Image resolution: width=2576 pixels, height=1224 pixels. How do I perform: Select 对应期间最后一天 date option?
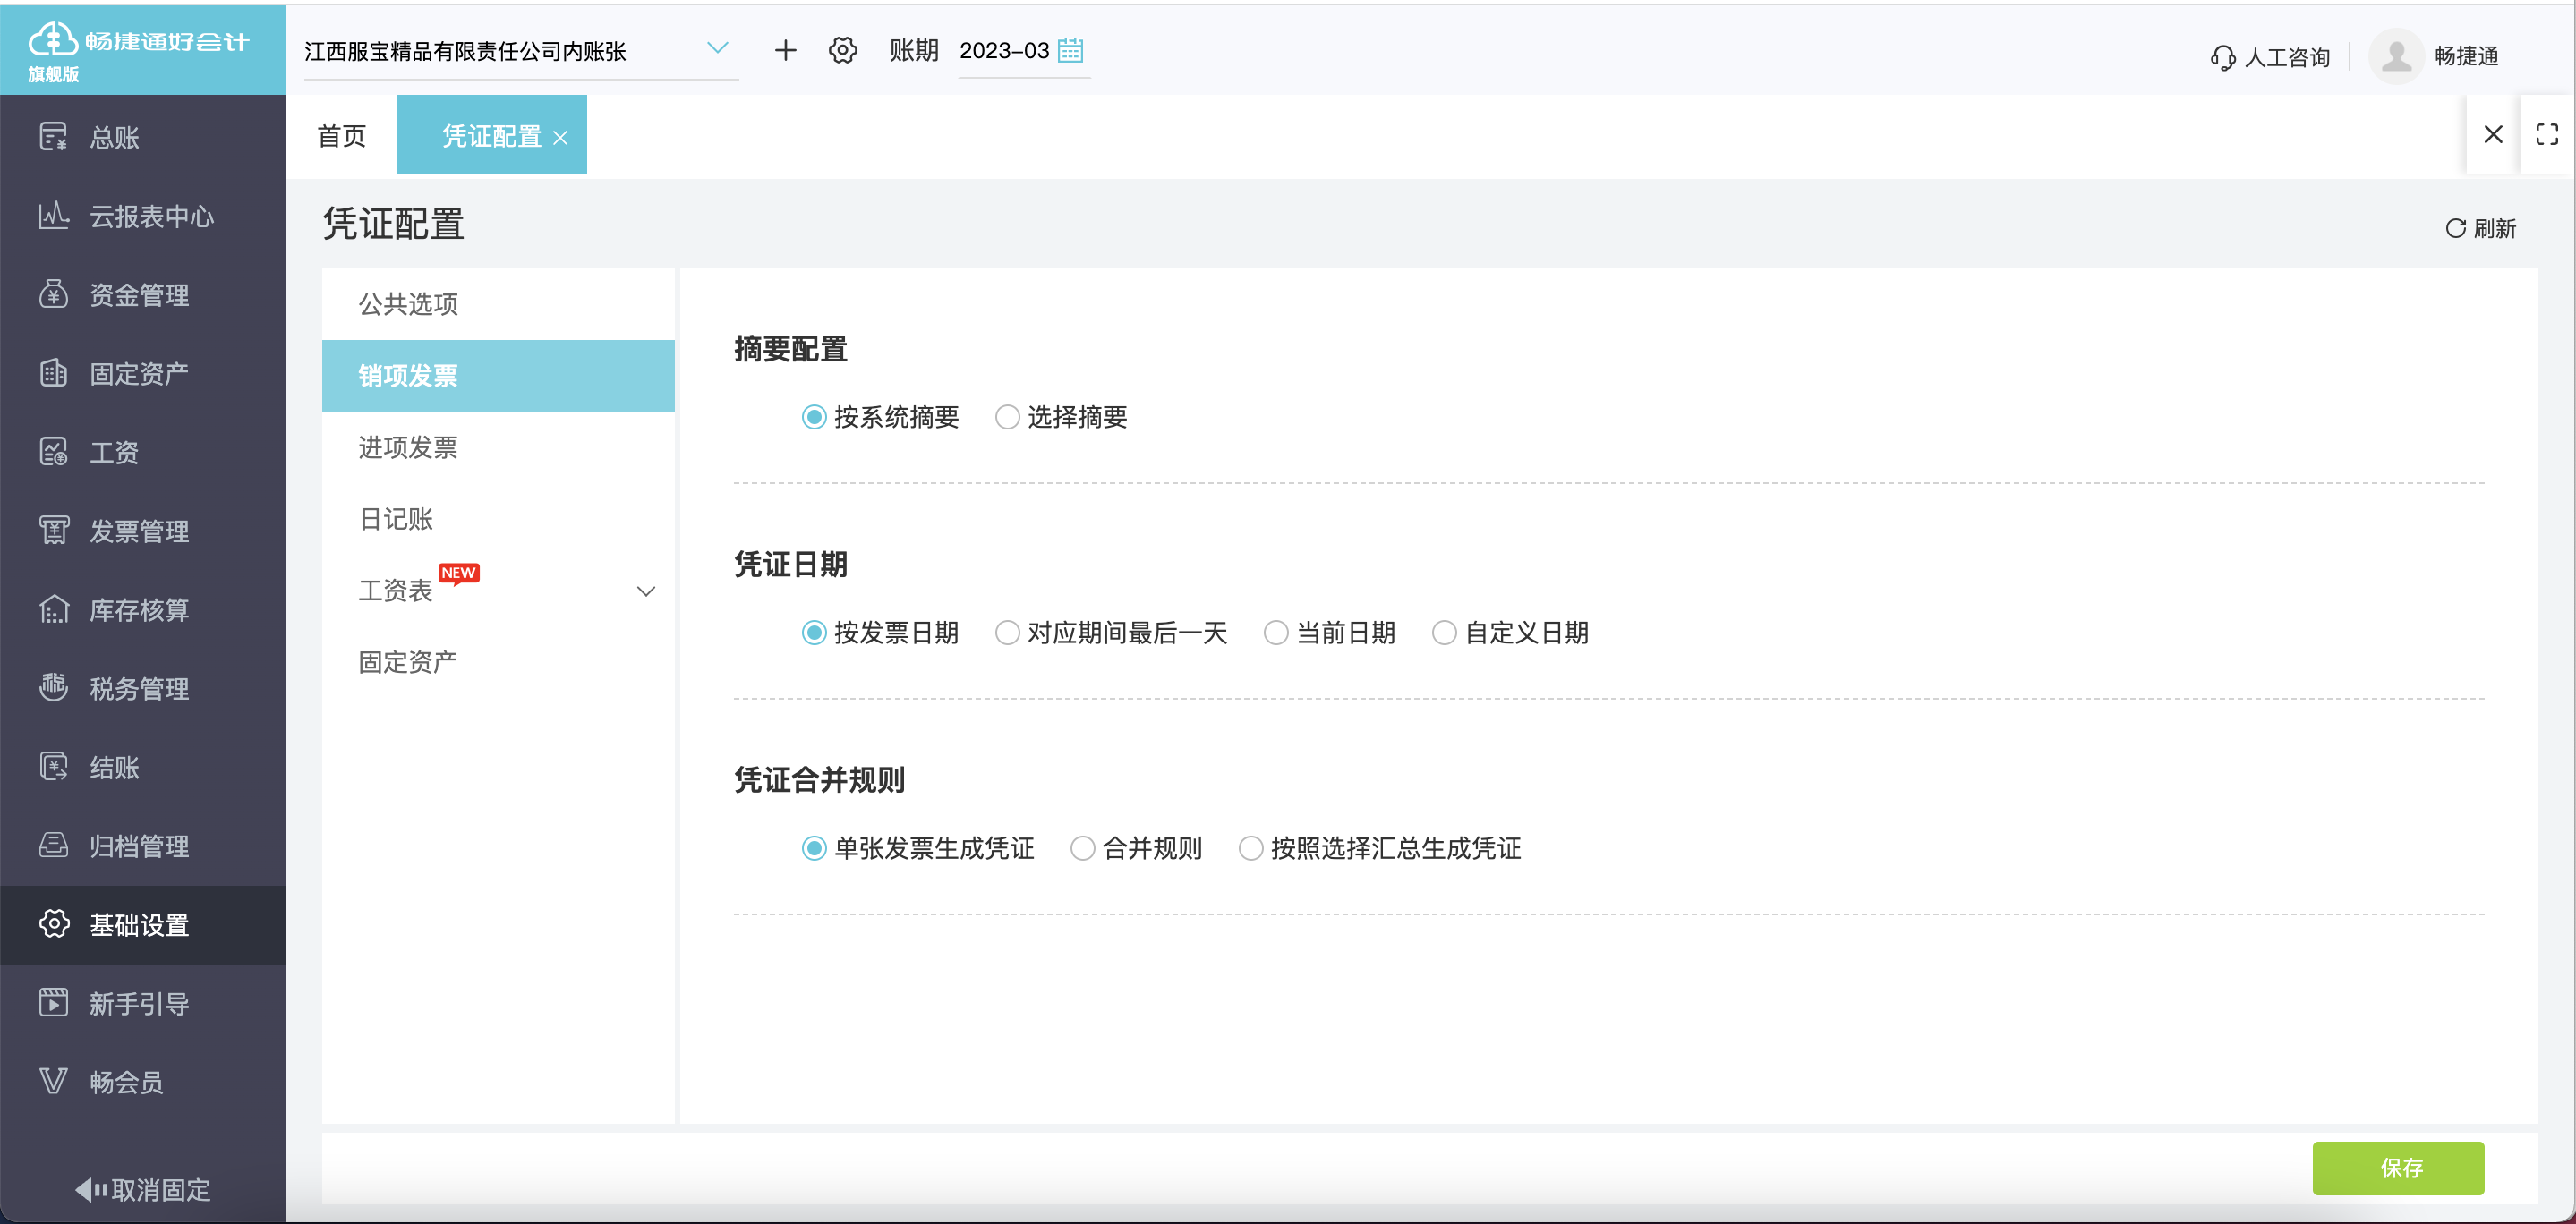click(x=1007, y=633)
